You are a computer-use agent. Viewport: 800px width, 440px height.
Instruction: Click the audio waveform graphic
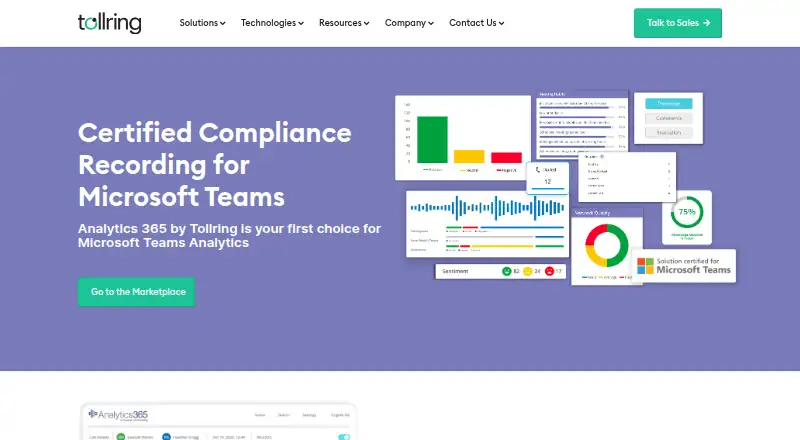tap(487, 208)
